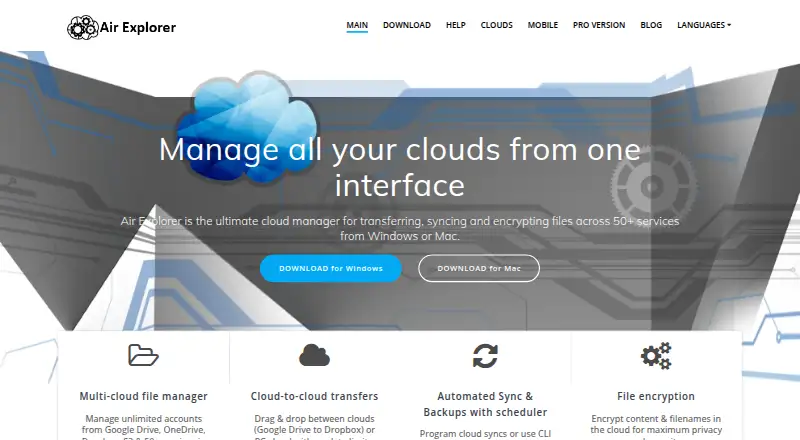The width and height of the screenshot is (800, 440).
Task: Click the sync arrows icon above Automated Sync
Action: click(x=485, y=356)
